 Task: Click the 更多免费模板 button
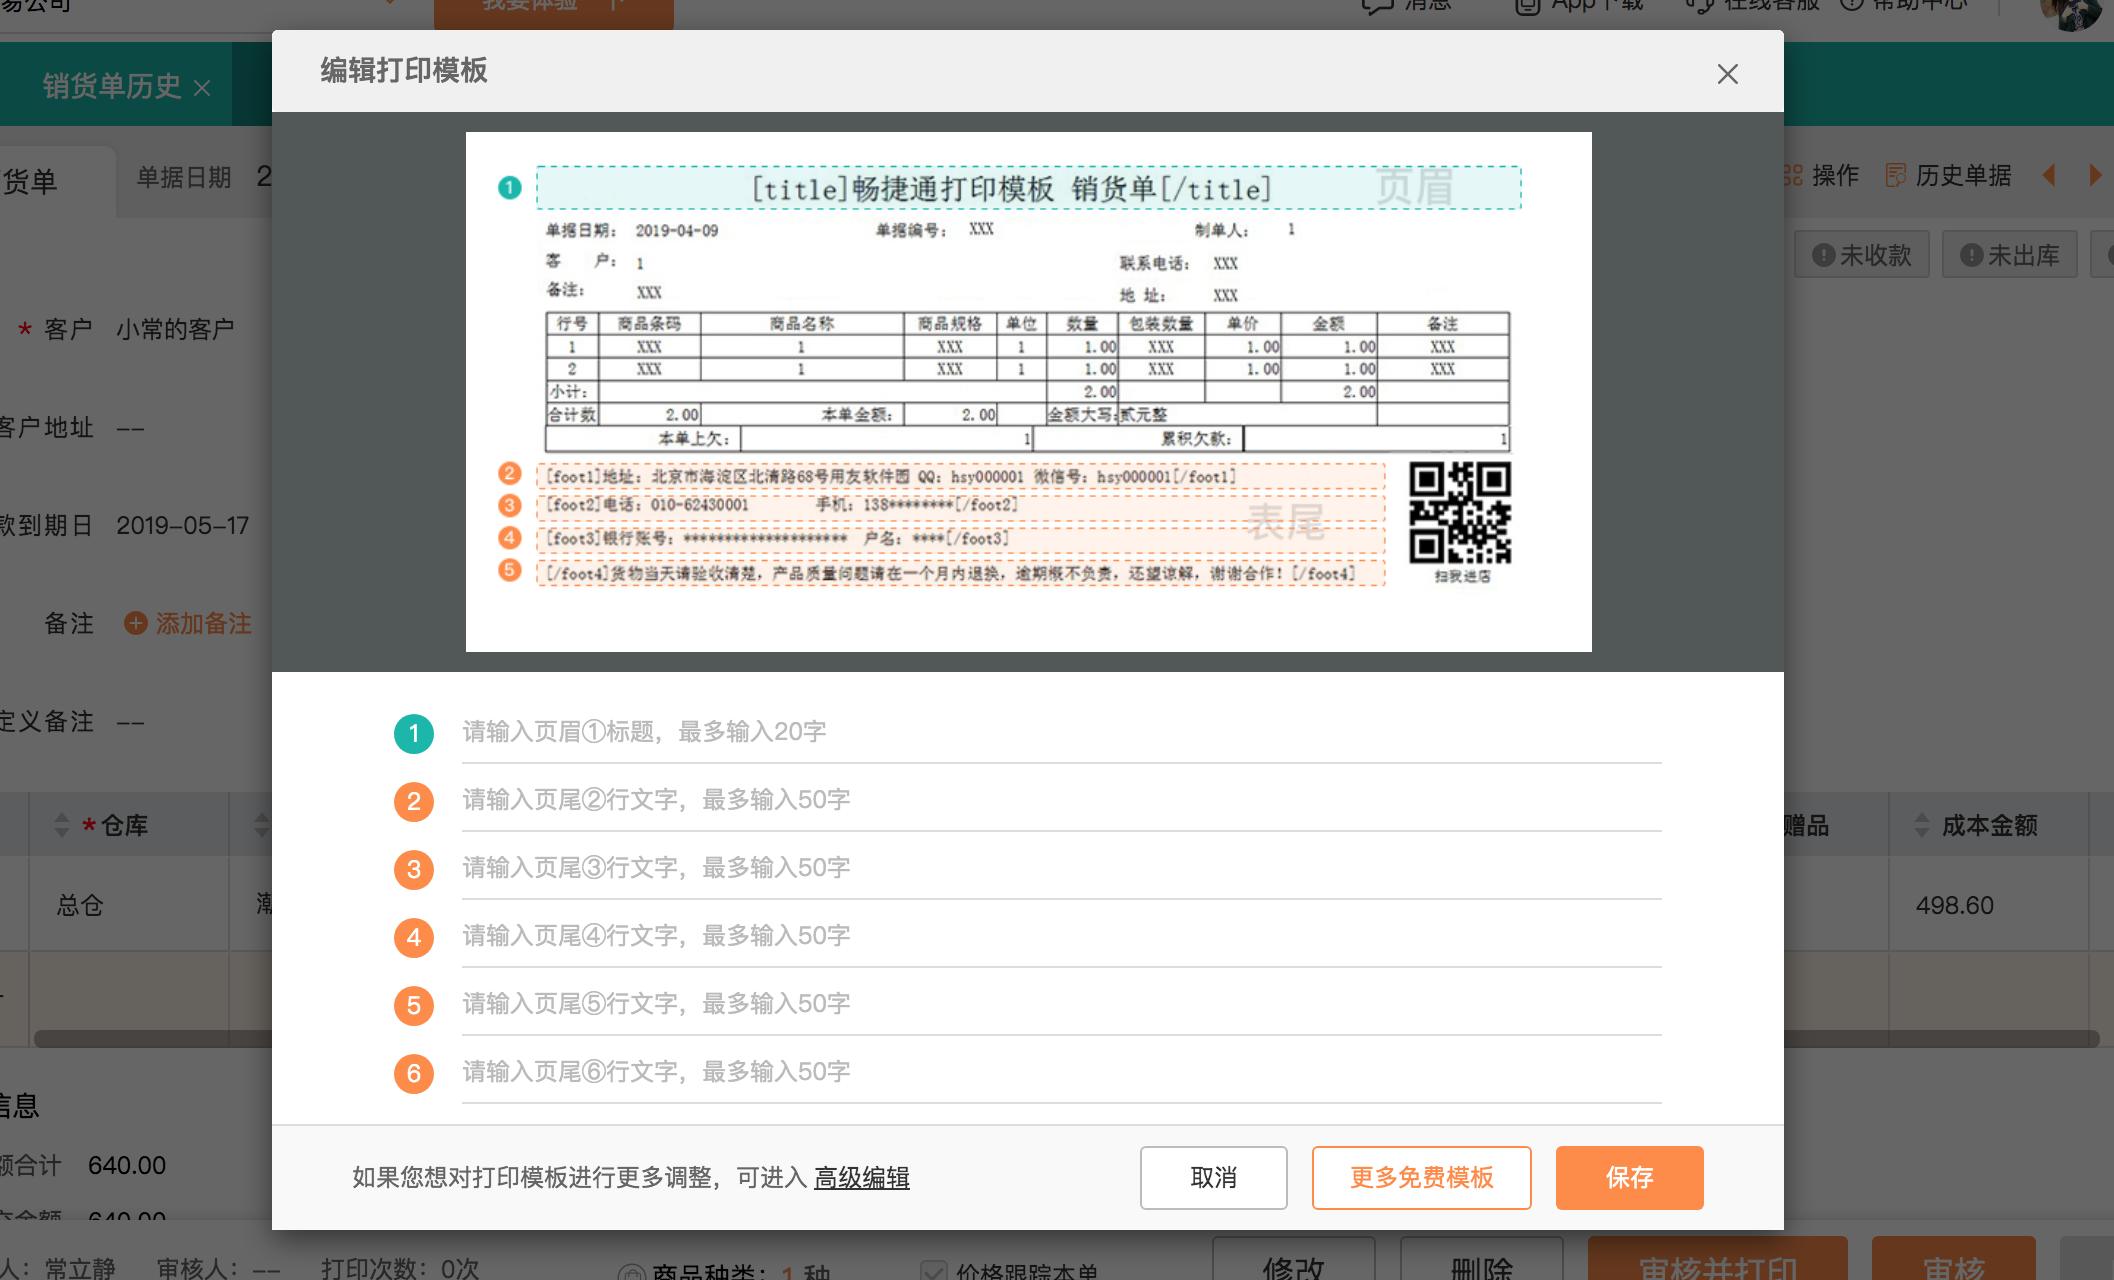click(1419, 1177)
